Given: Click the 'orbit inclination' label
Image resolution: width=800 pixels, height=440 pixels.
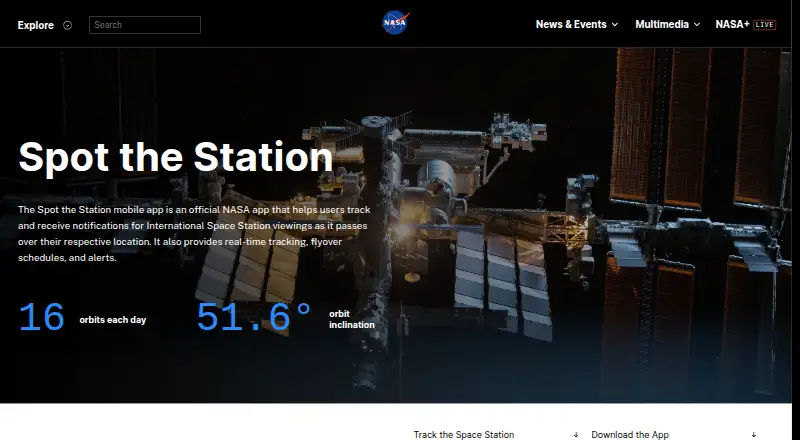Looking at the screenshot, I should pos(352,319).
